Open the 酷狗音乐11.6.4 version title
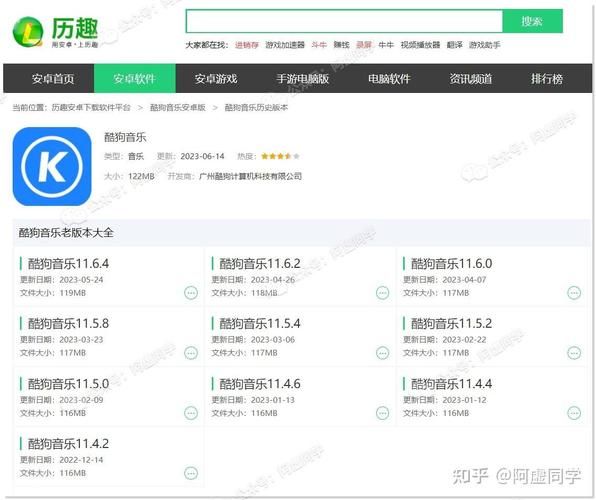This screenshot has height=500, width=596. [x=68, y=263]
